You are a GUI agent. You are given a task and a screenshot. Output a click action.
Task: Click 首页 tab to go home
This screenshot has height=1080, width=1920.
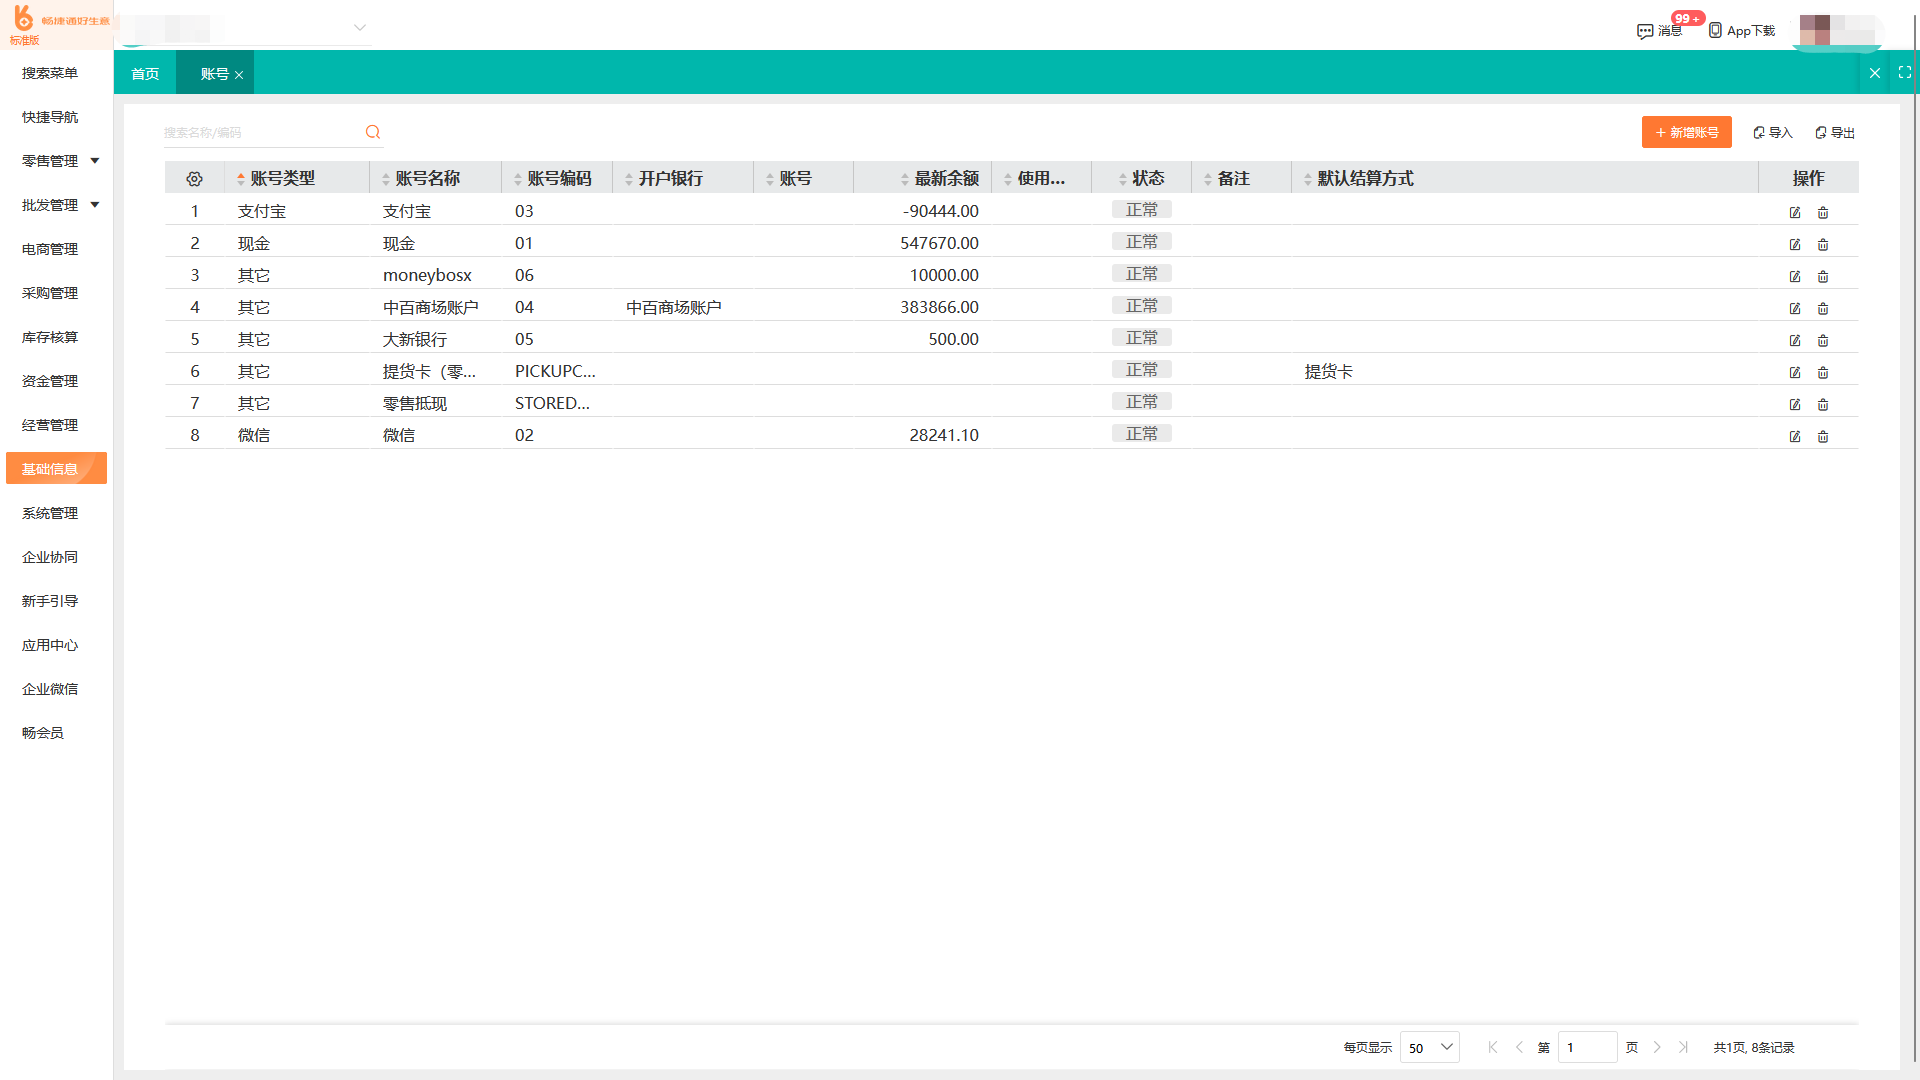click(x=145, y=73)
